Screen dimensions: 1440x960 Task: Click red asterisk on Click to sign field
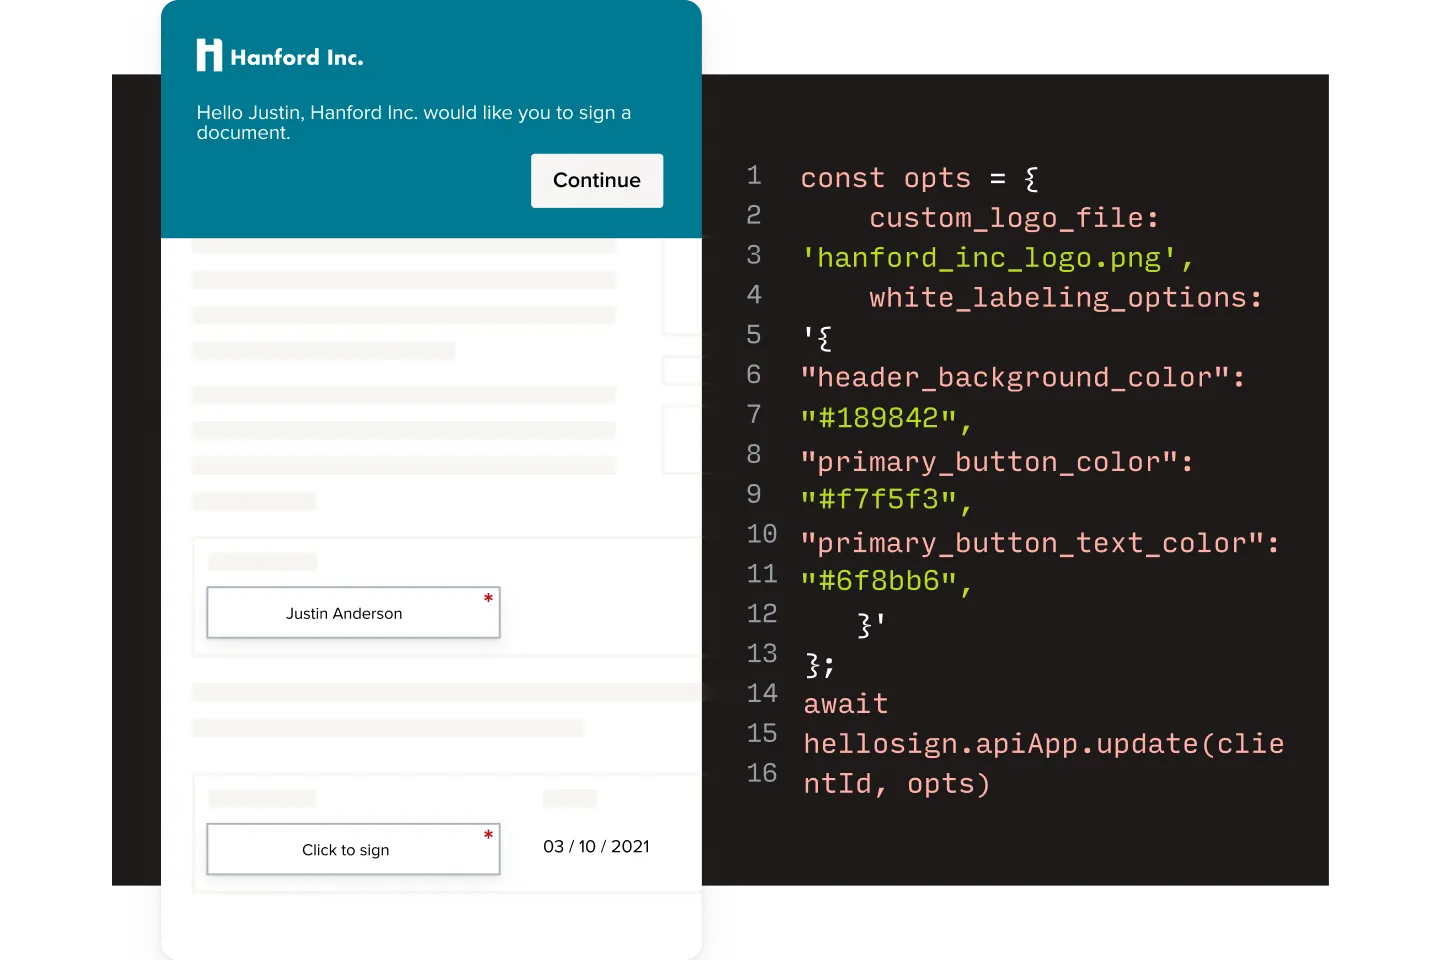(x=488, y=835)
